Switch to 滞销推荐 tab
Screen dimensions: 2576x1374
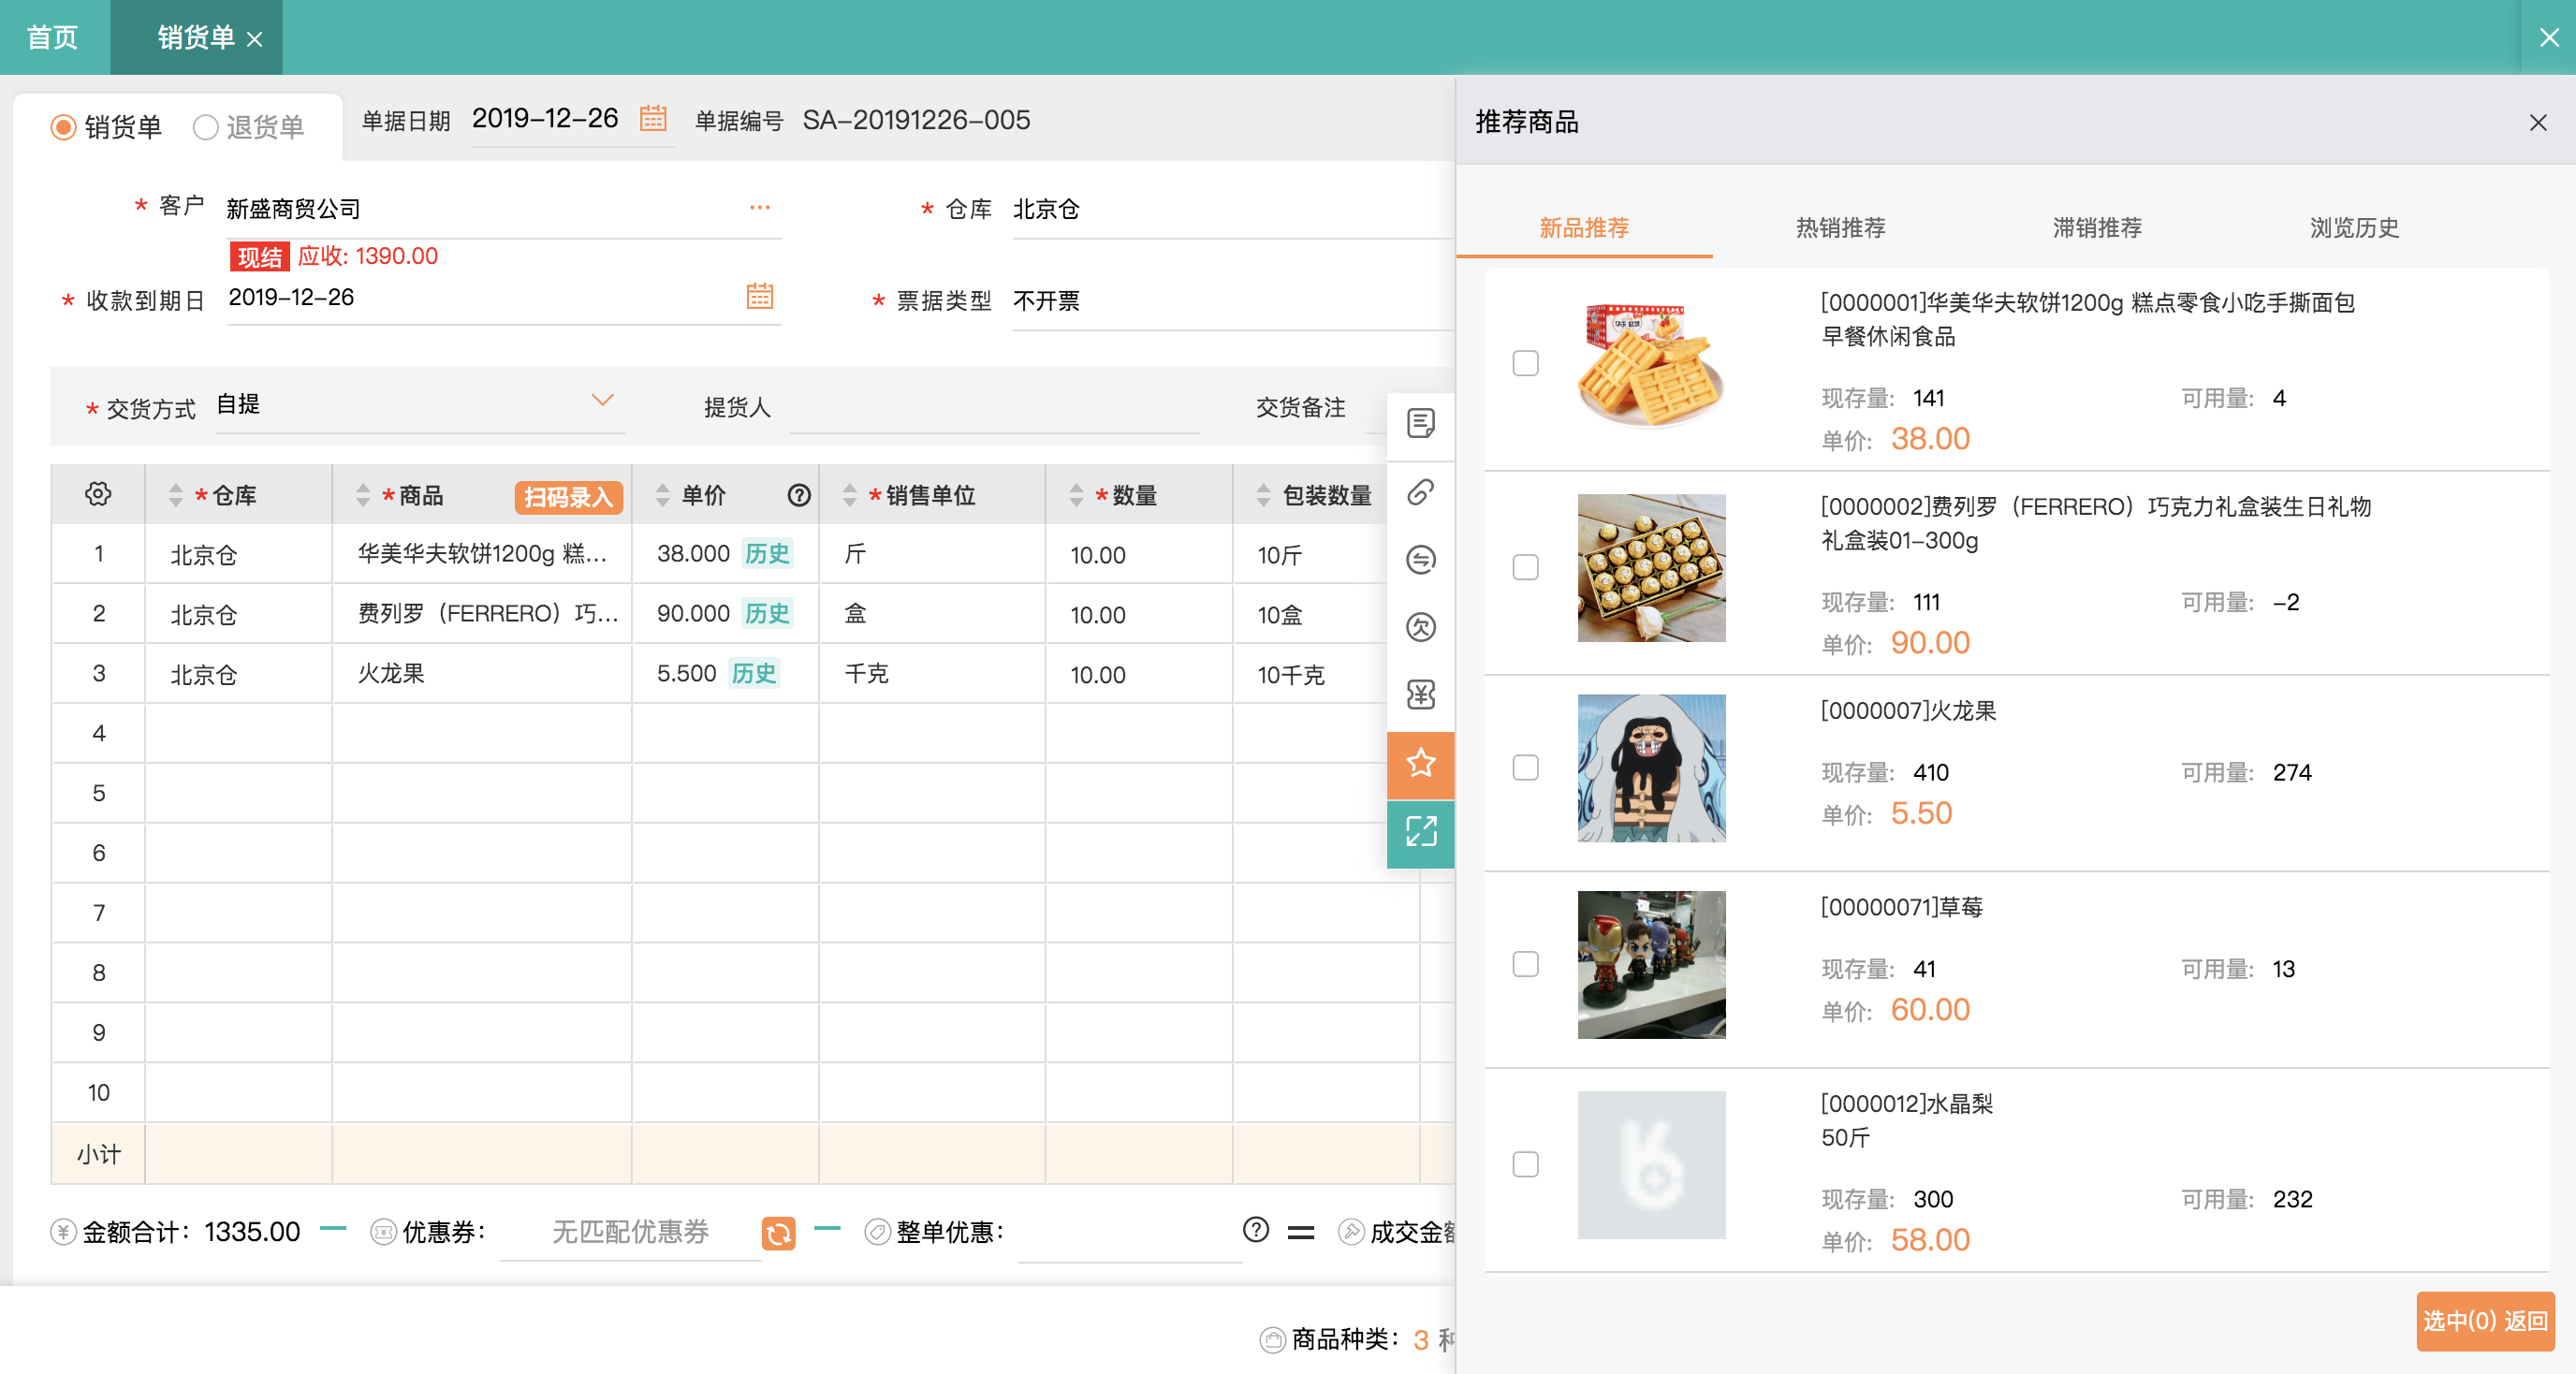click(2094, 227)
